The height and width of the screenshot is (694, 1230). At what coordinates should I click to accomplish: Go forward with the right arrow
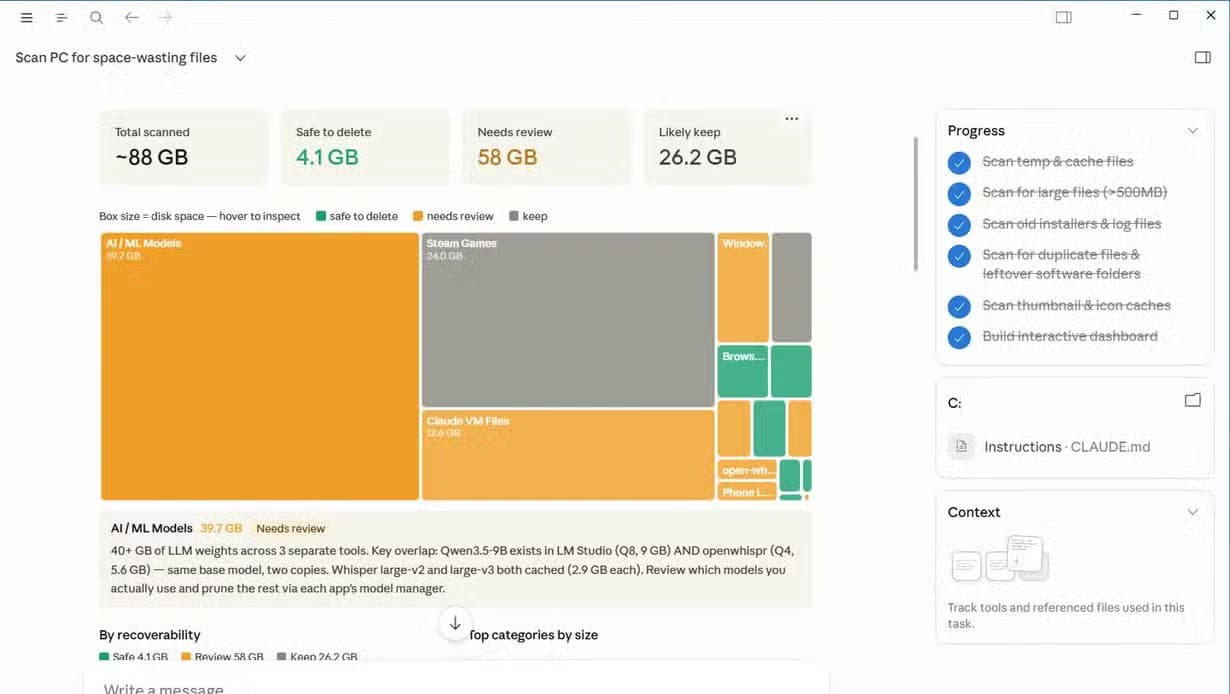[166, 17]
